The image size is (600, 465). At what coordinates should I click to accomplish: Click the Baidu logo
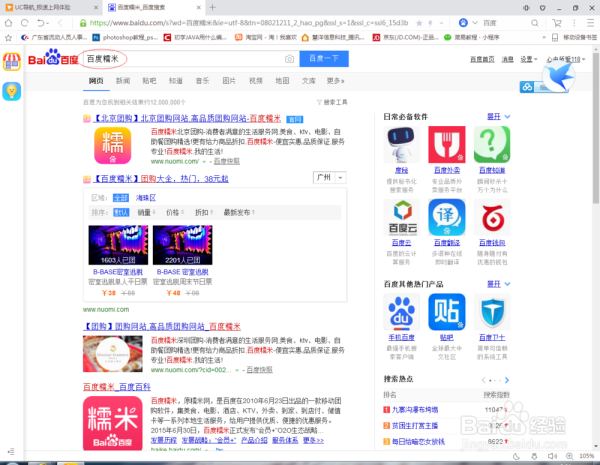[53, 58]
